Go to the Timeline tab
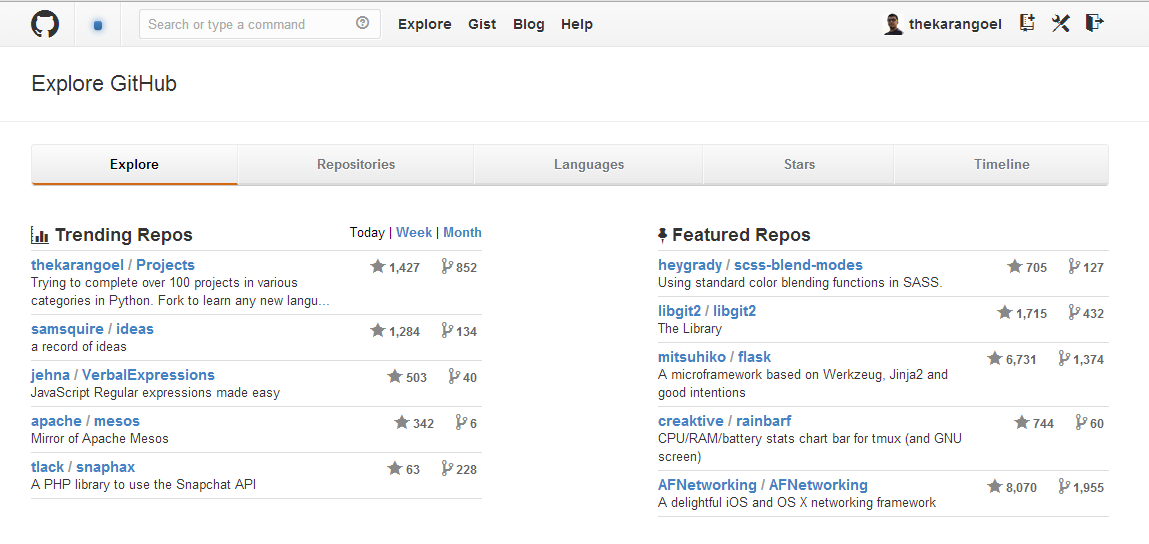1149x544 pixels. (1001, 165)
